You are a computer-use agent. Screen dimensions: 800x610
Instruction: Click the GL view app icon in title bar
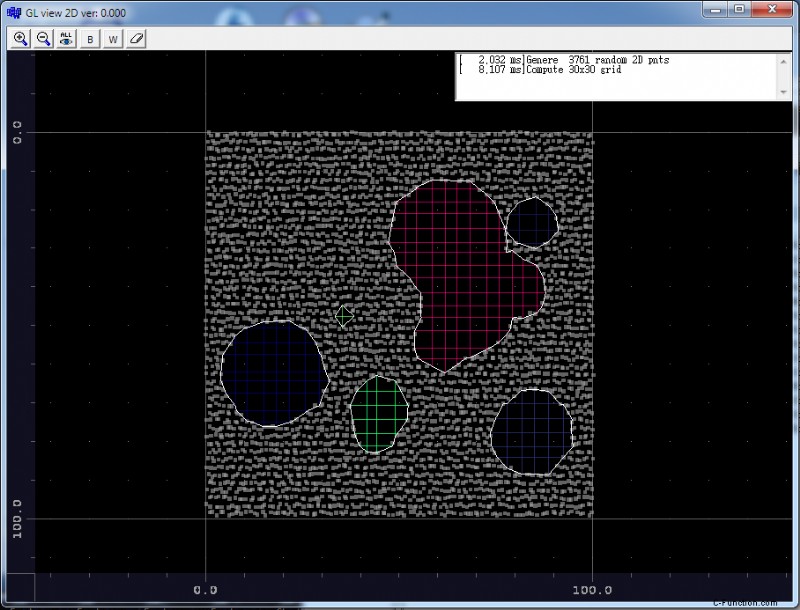coord(14,10)
